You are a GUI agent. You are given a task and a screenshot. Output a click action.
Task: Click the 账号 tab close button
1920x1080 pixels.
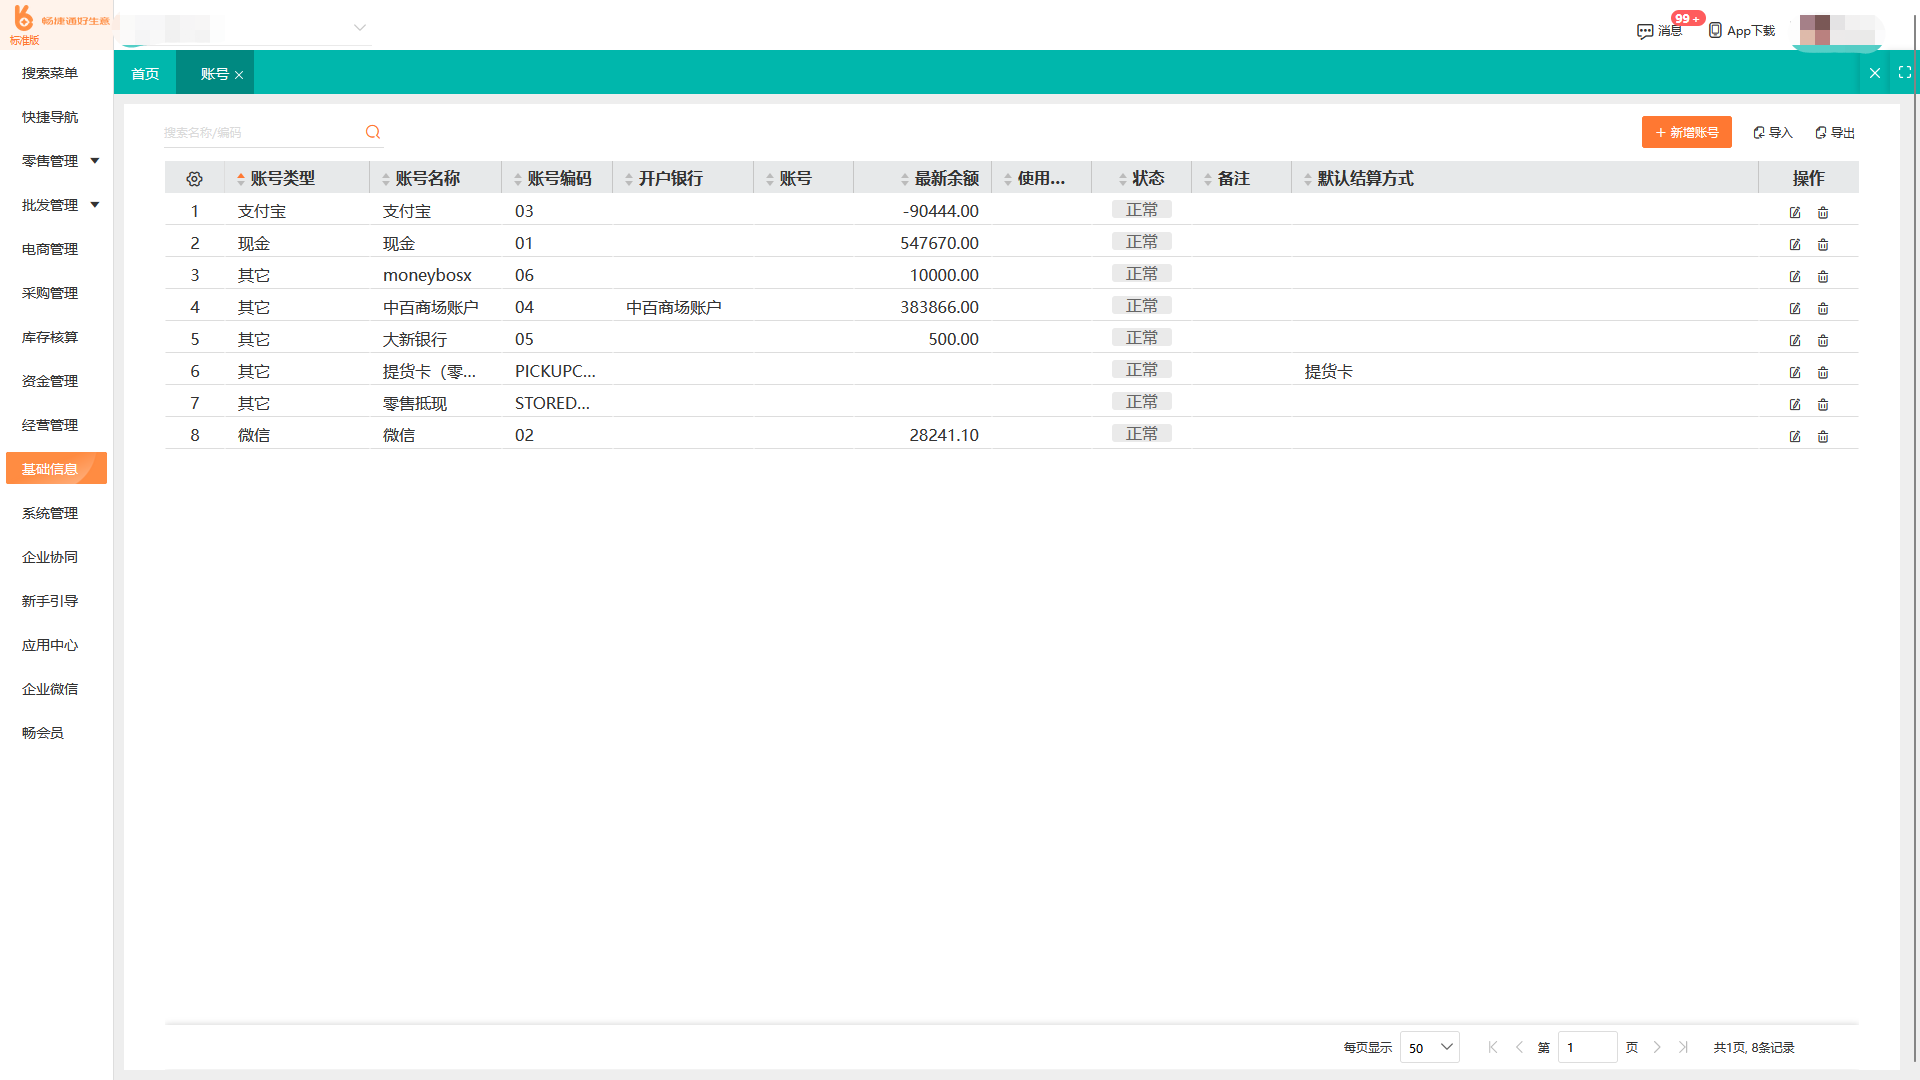[240, 74]
